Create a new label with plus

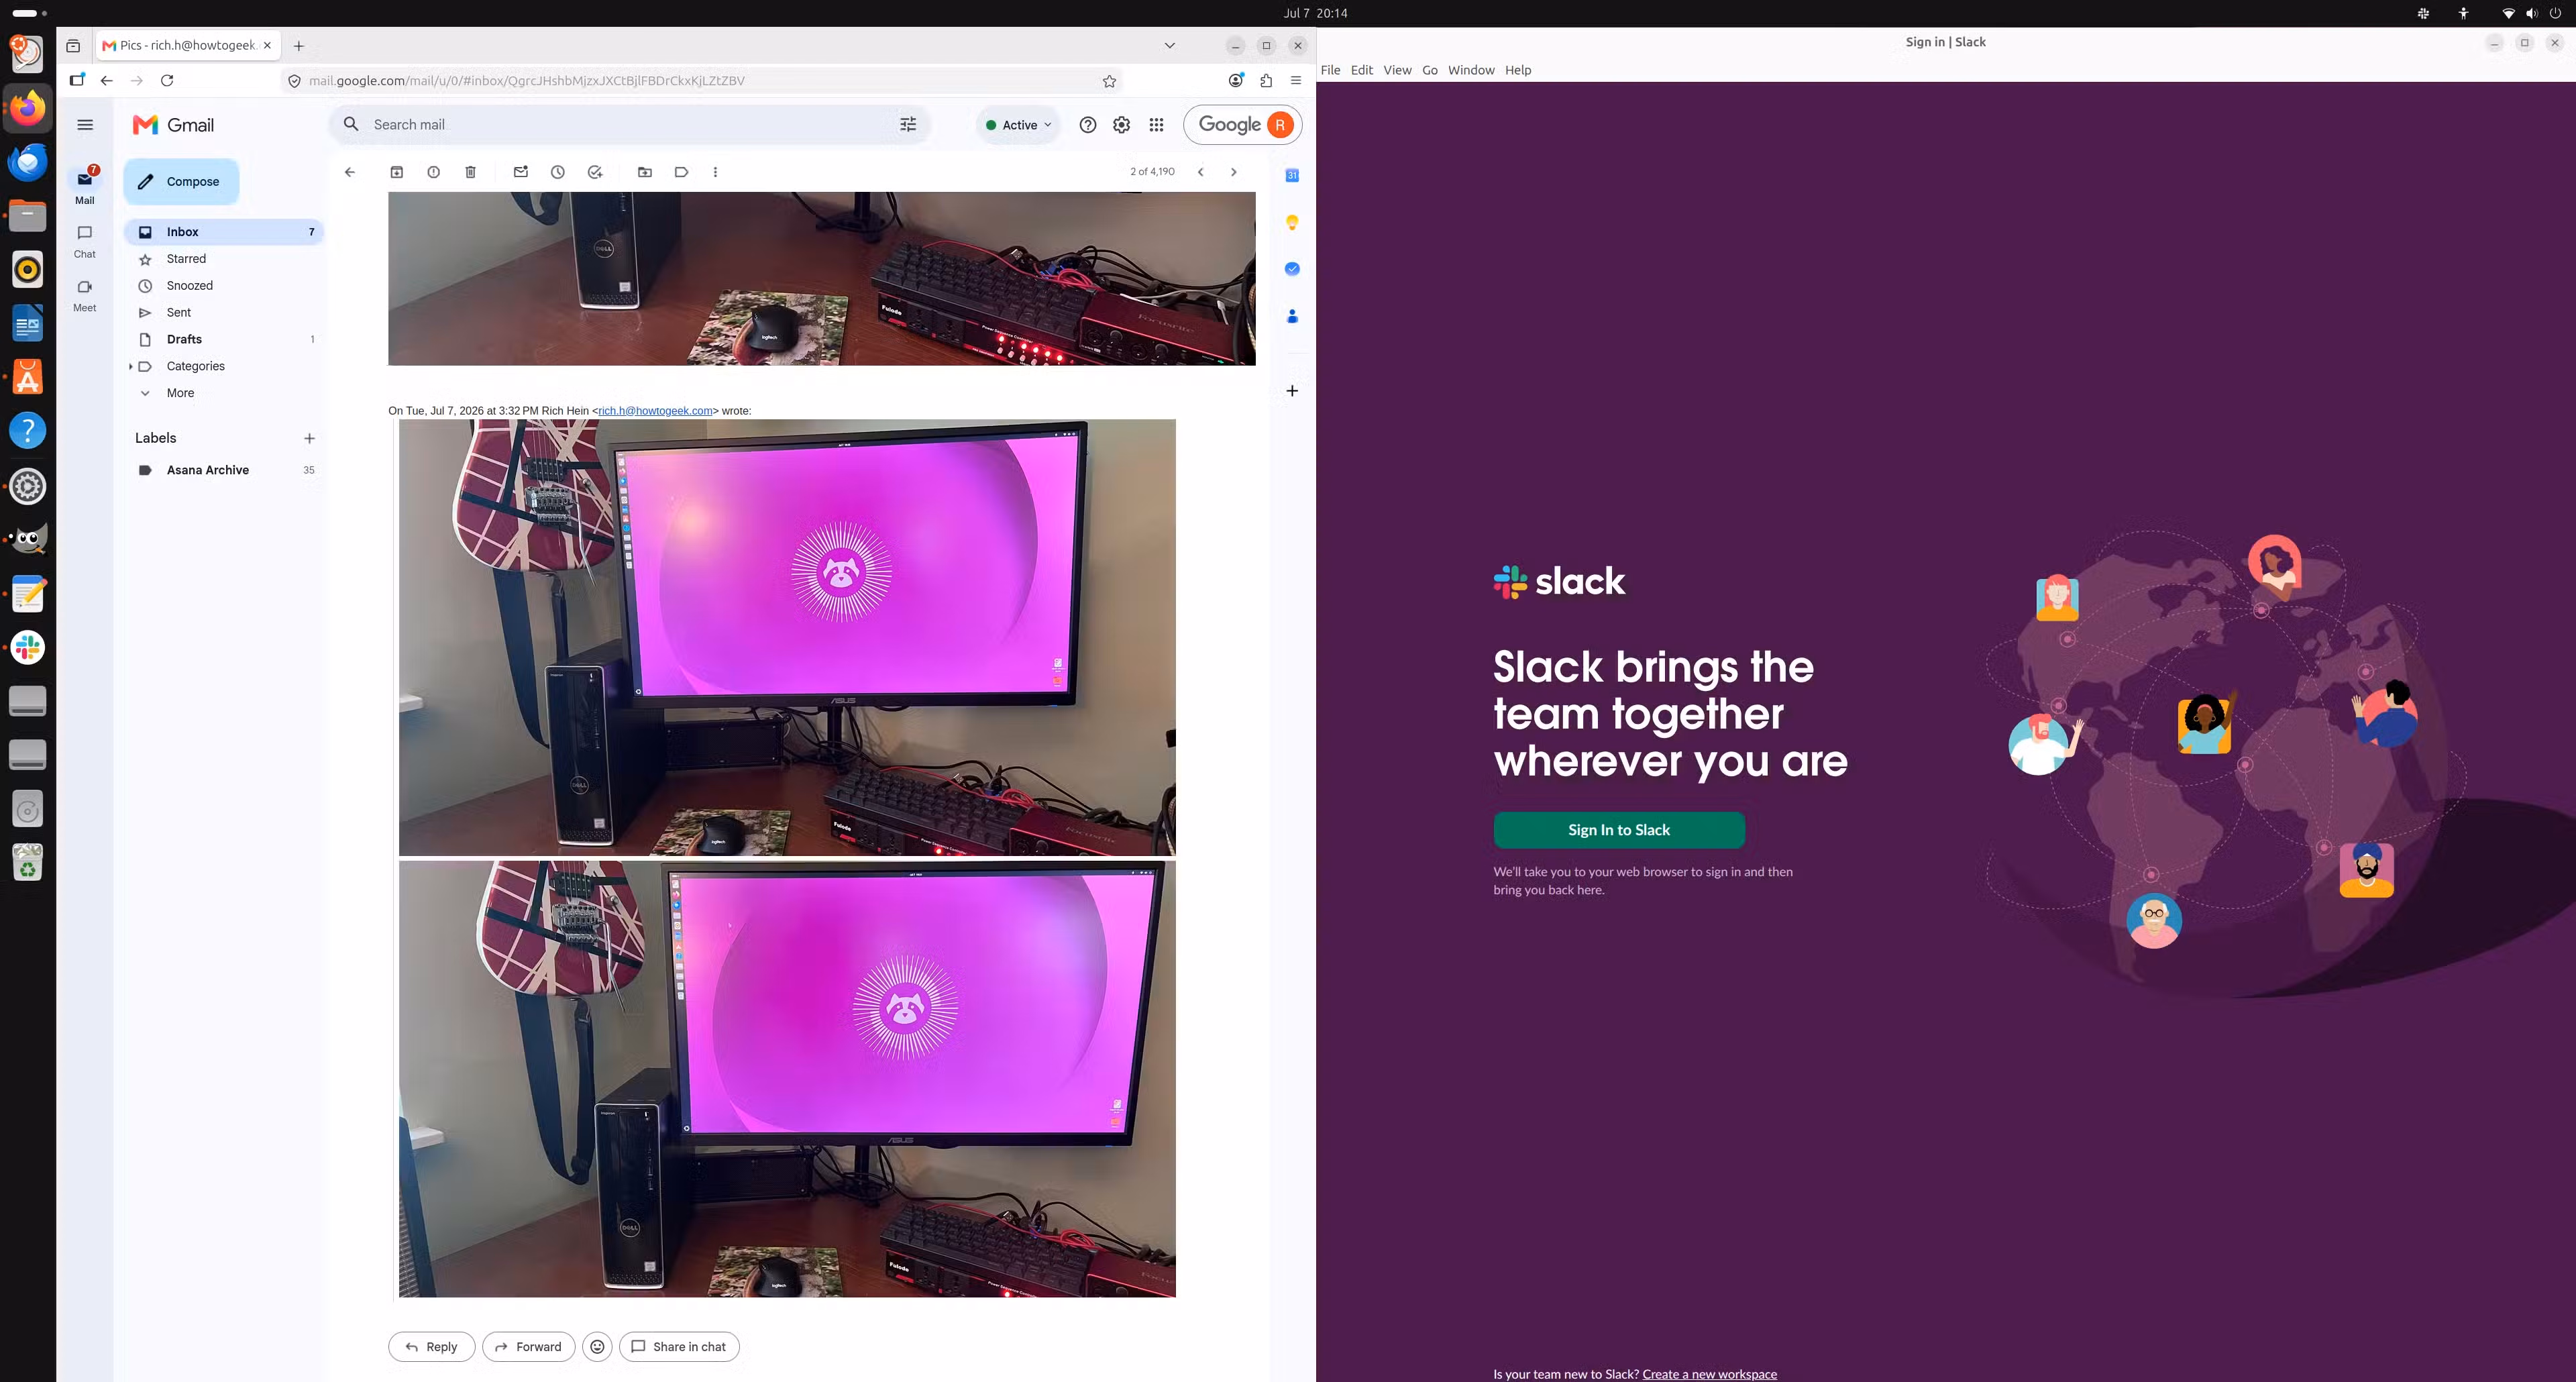(309, 438)
